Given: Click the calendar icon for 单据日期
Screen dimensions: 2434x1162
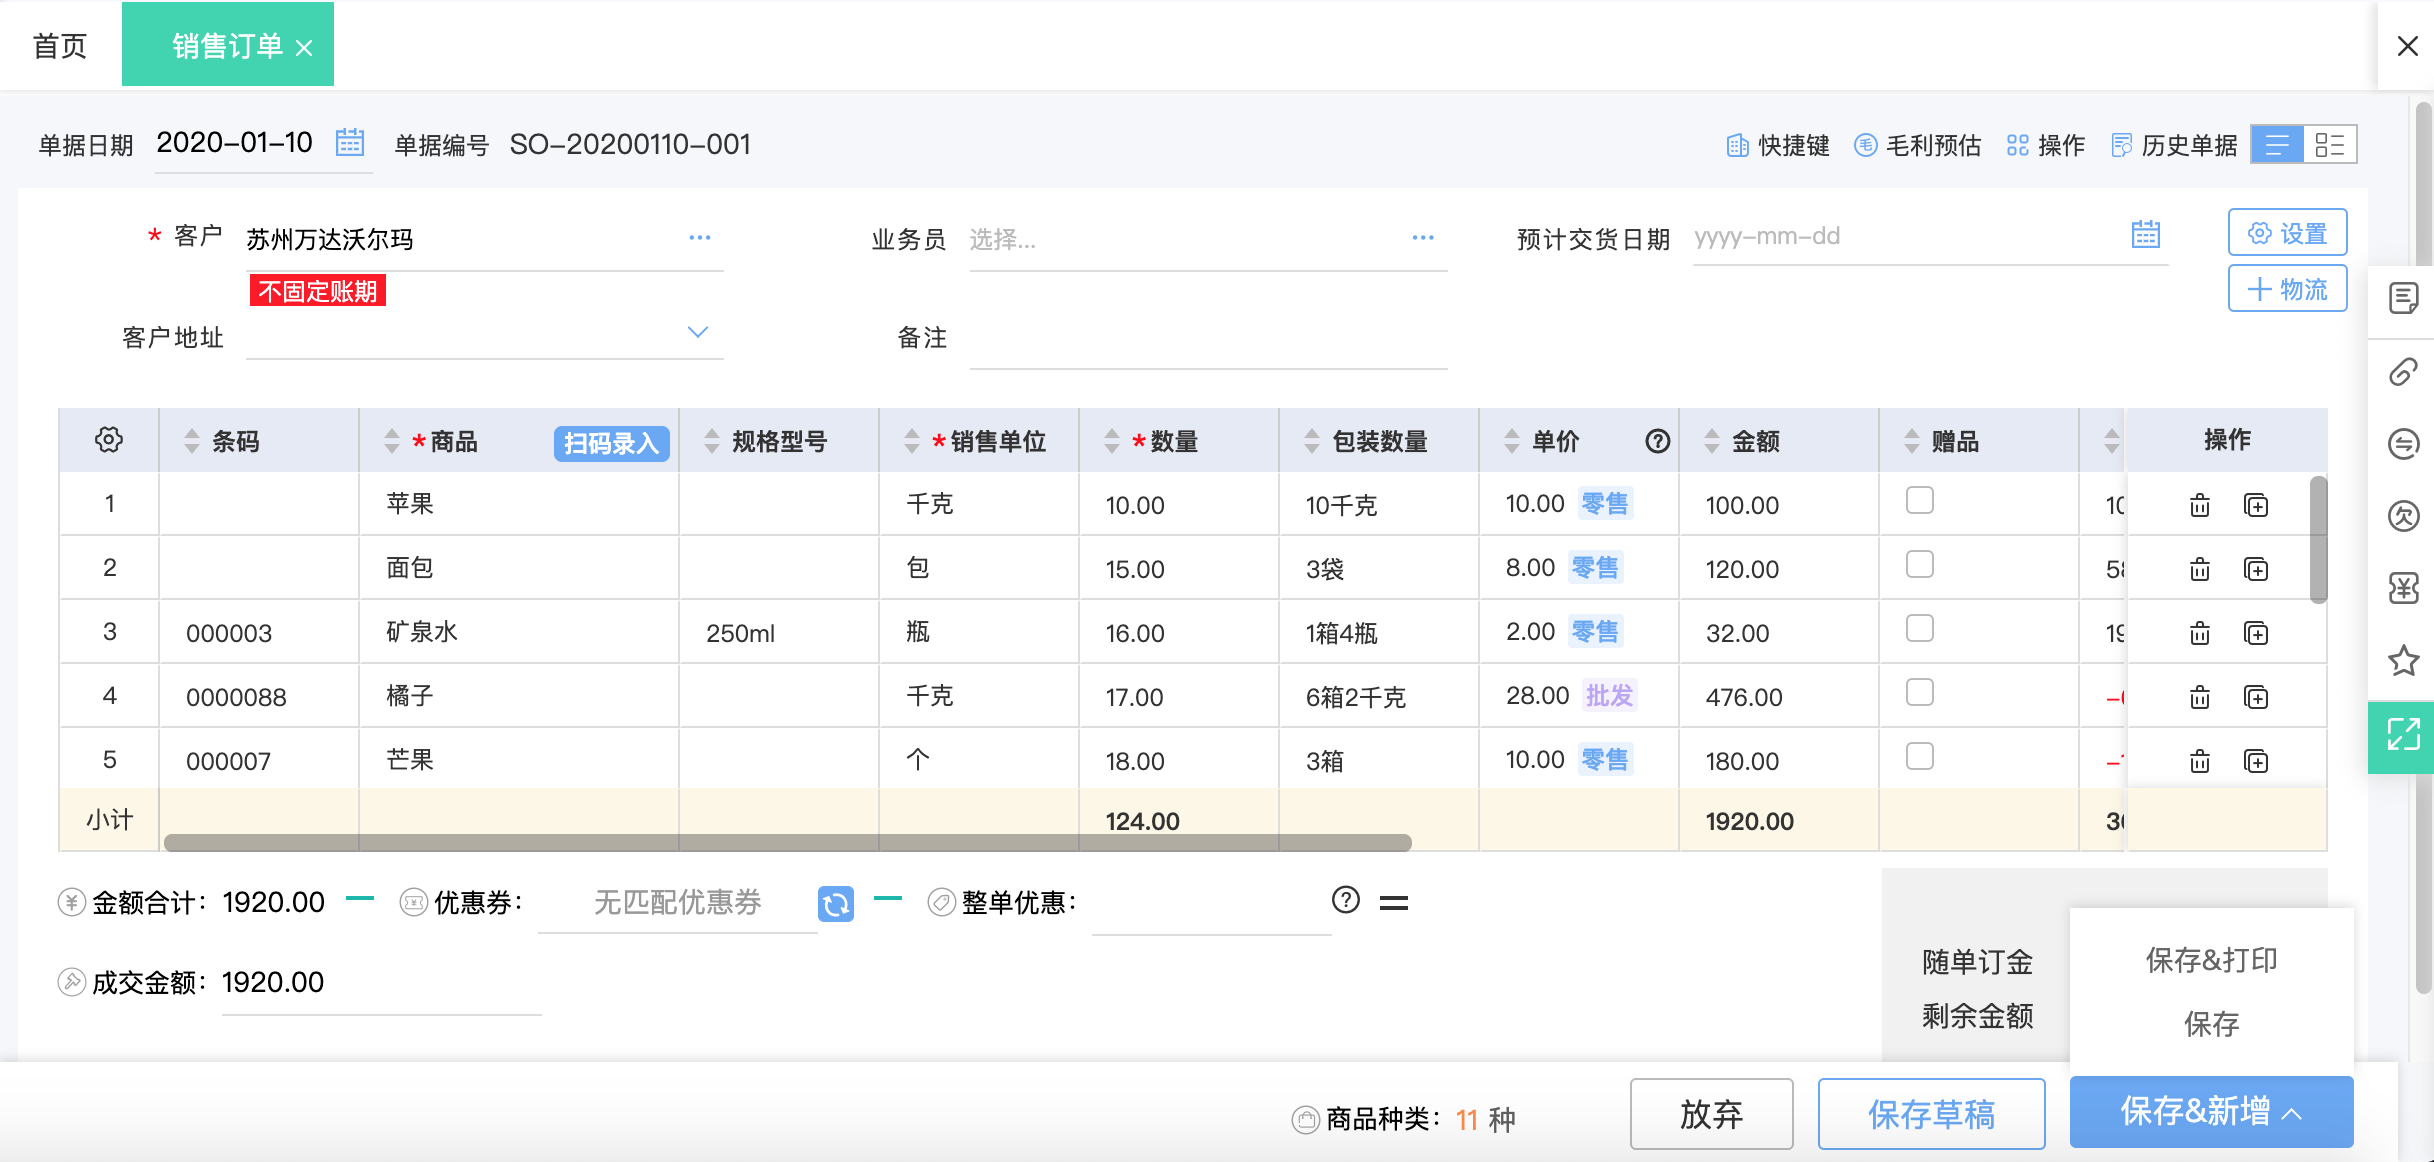Looking at the screenshot, I should 349,146.
